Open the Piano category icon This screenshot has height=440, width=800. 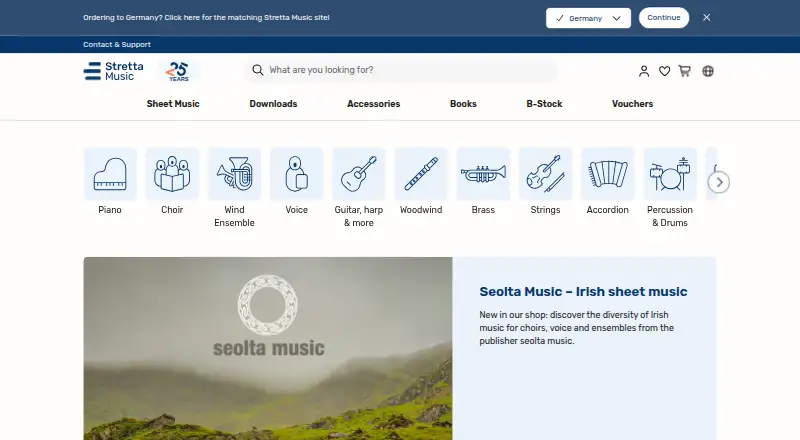tap(110, 174)
